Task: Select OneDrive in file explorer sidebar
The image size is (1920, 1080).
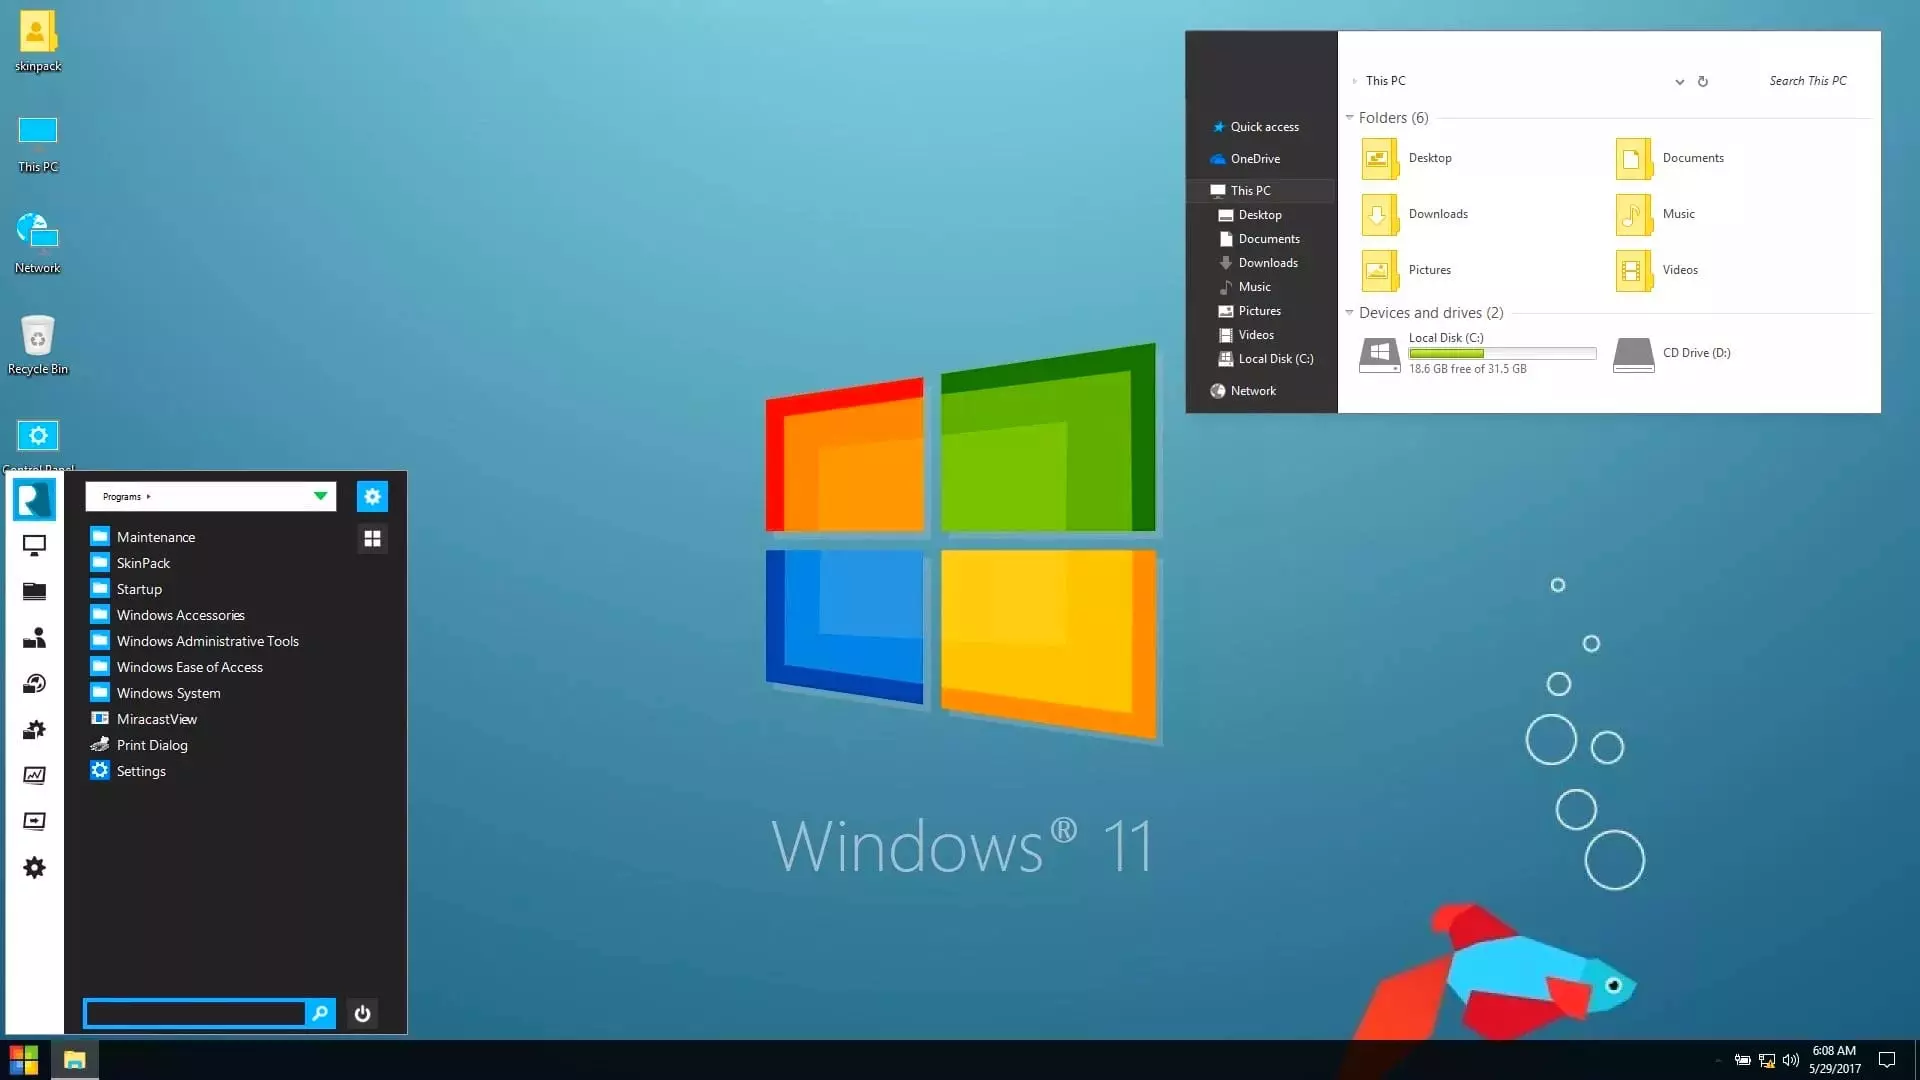Action: pyautogui.click(x=1254, y=157)
